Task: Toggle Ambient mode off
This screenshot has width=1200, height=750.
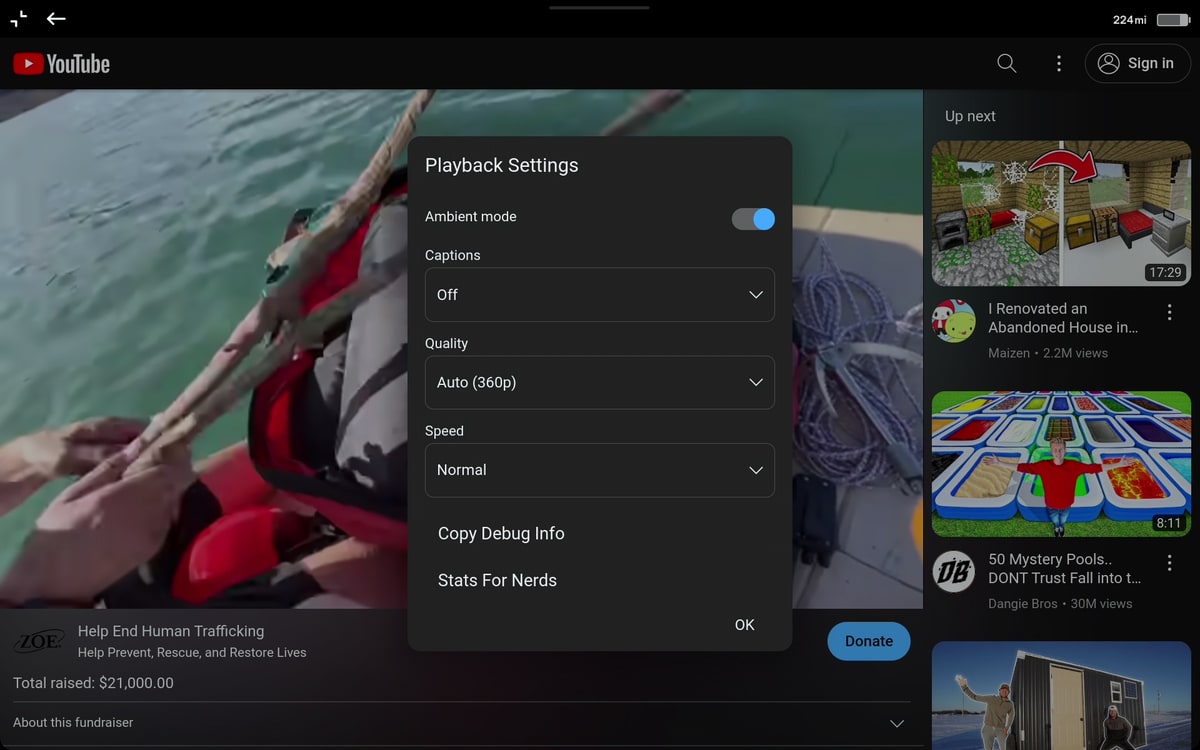Action: click(x=753, y=219)
